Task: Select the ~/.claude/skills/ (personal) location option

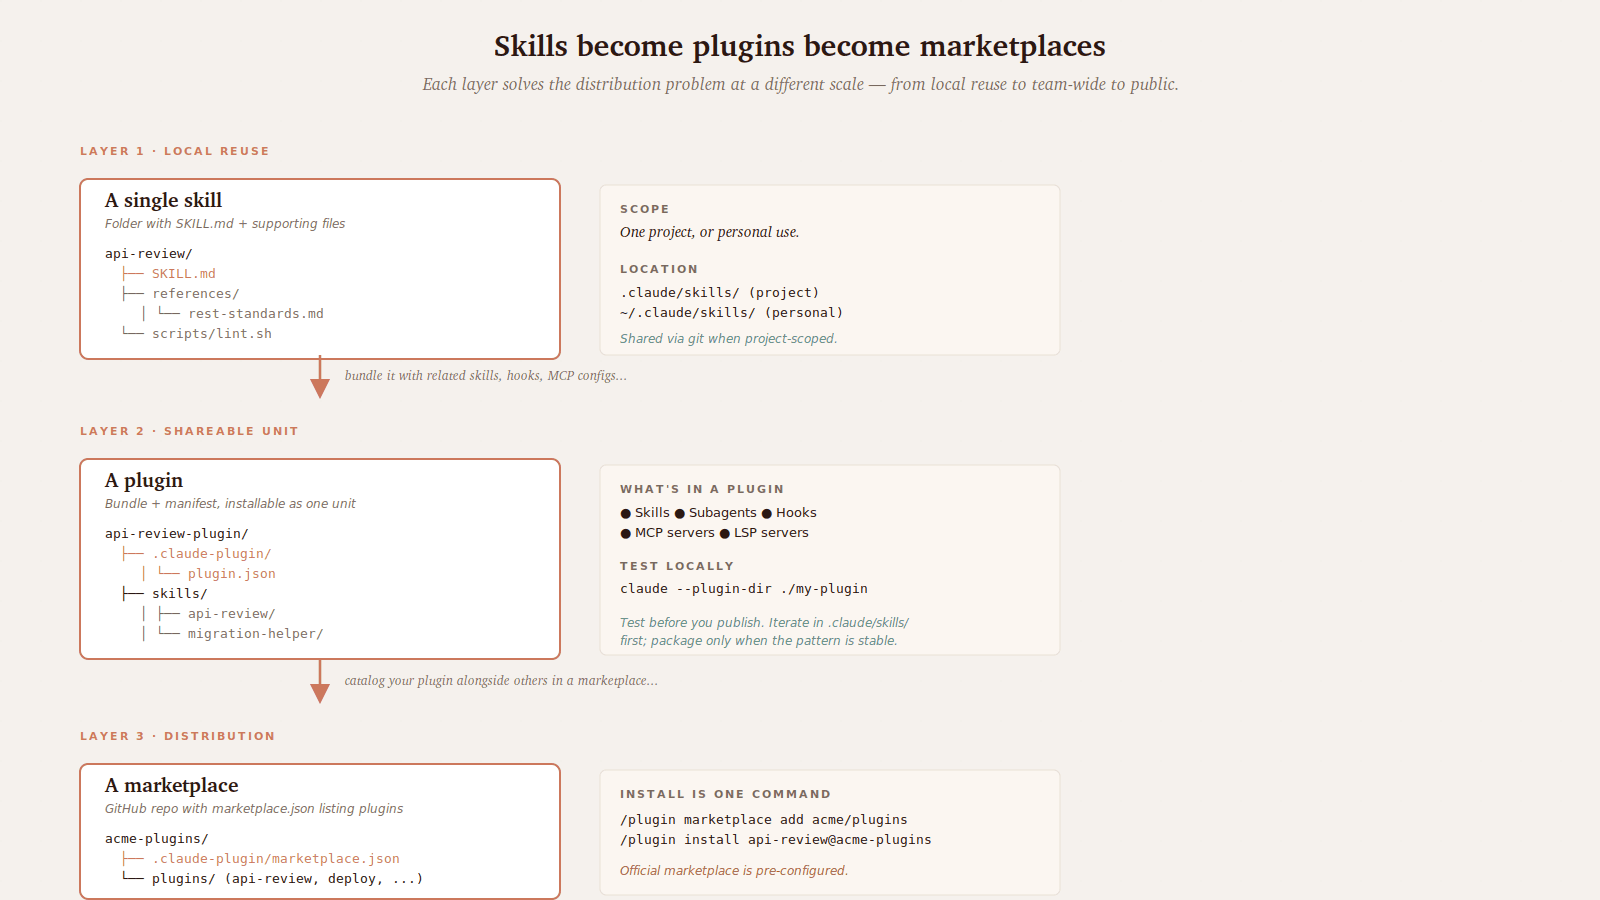Action: 731,312
